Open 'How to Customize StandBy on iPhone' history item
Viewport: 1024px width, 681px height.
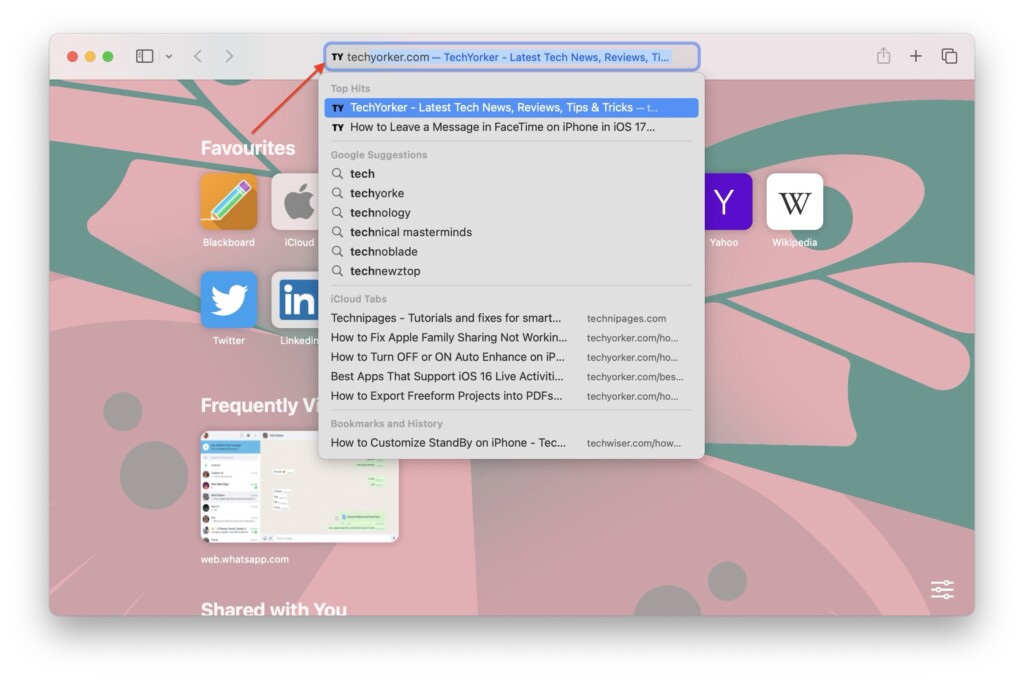pyautogui.click(x=511, y=443)
